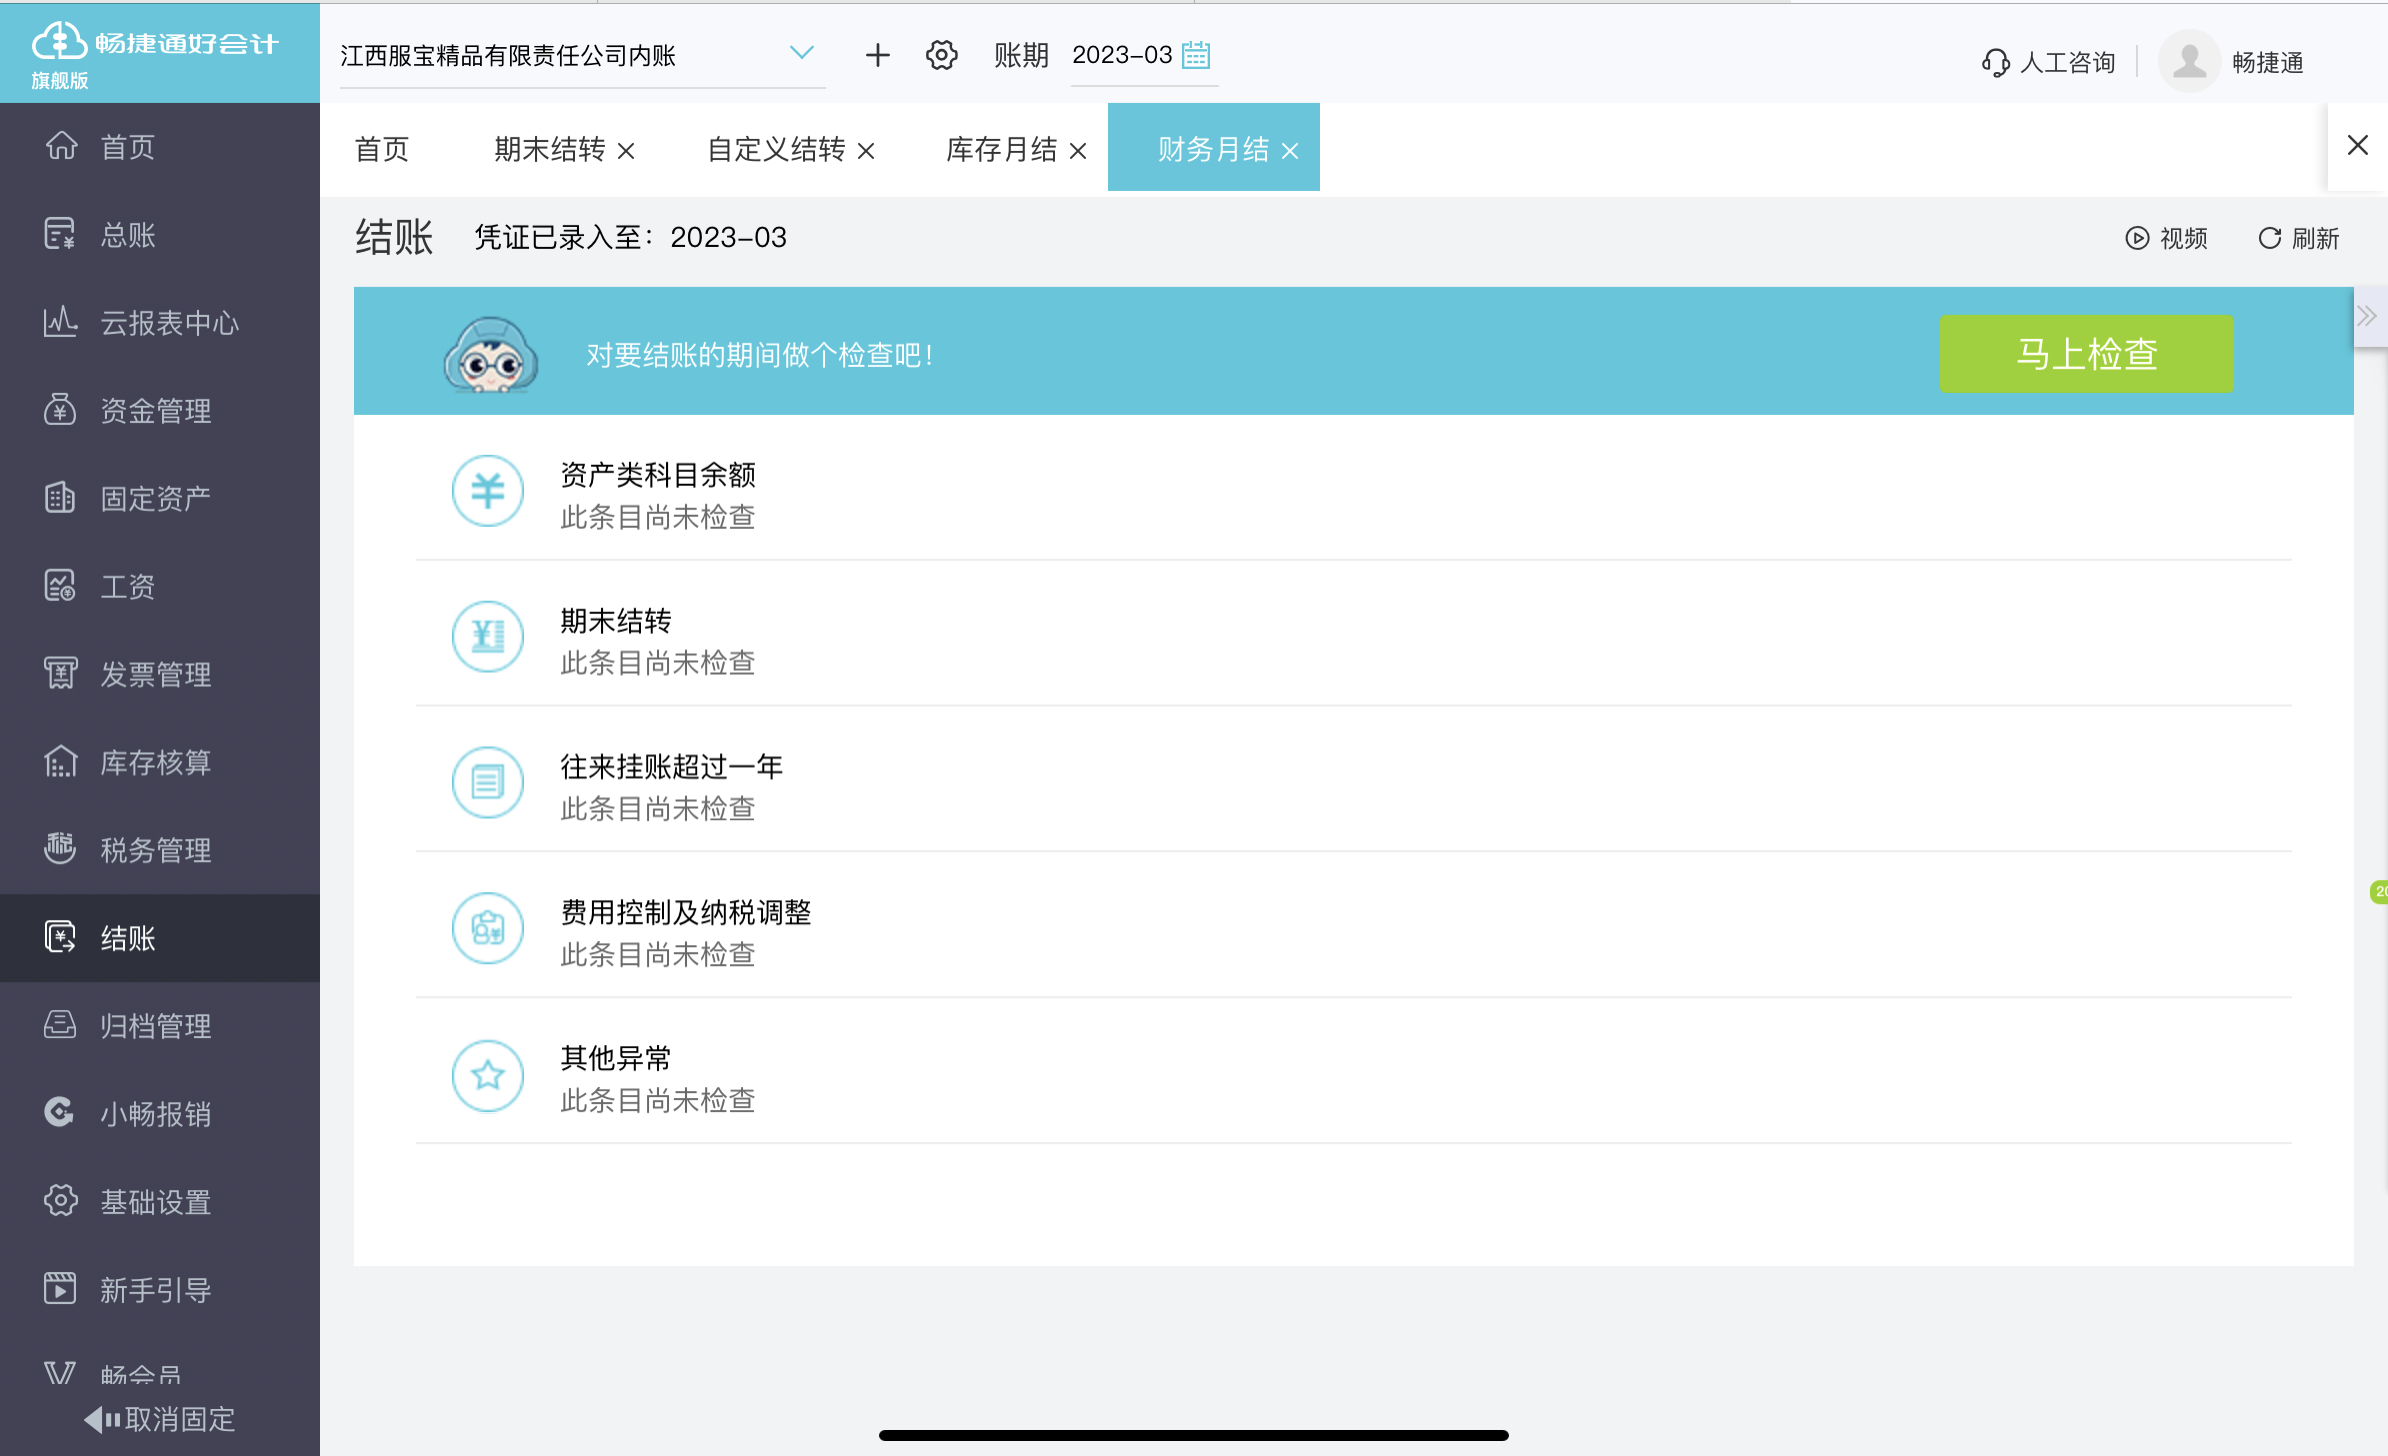Click the 往来挂账超过一年 document icon

click(483, 783)
